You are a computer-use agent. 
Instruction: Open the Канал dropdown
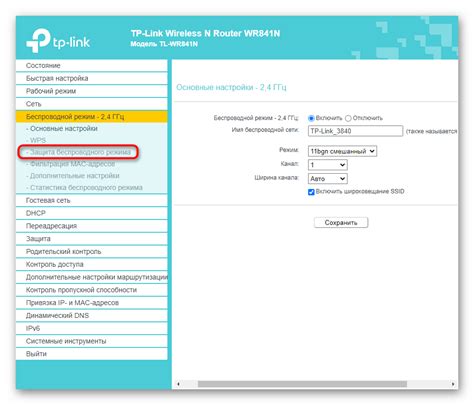[x=328, y=165]
